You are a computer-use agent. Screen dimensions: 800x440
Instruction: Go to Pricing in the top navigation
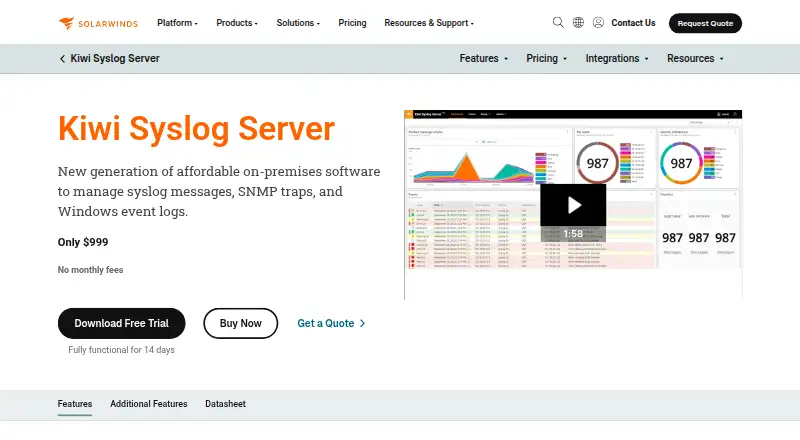[x=352, y=23]
